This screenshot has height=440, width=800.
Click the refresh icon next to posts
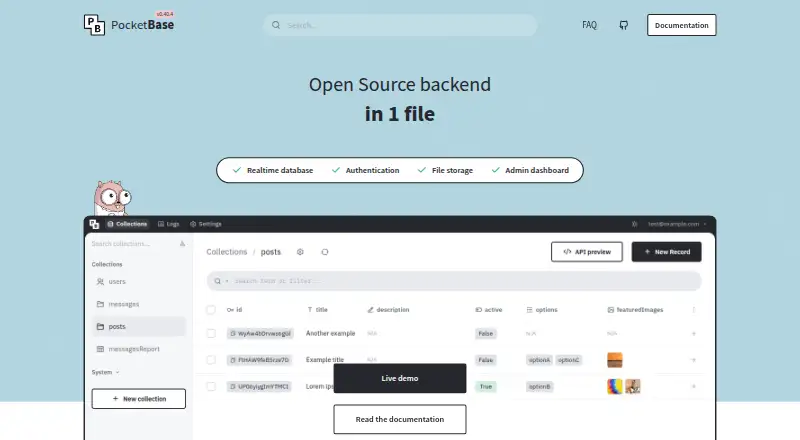324,252
